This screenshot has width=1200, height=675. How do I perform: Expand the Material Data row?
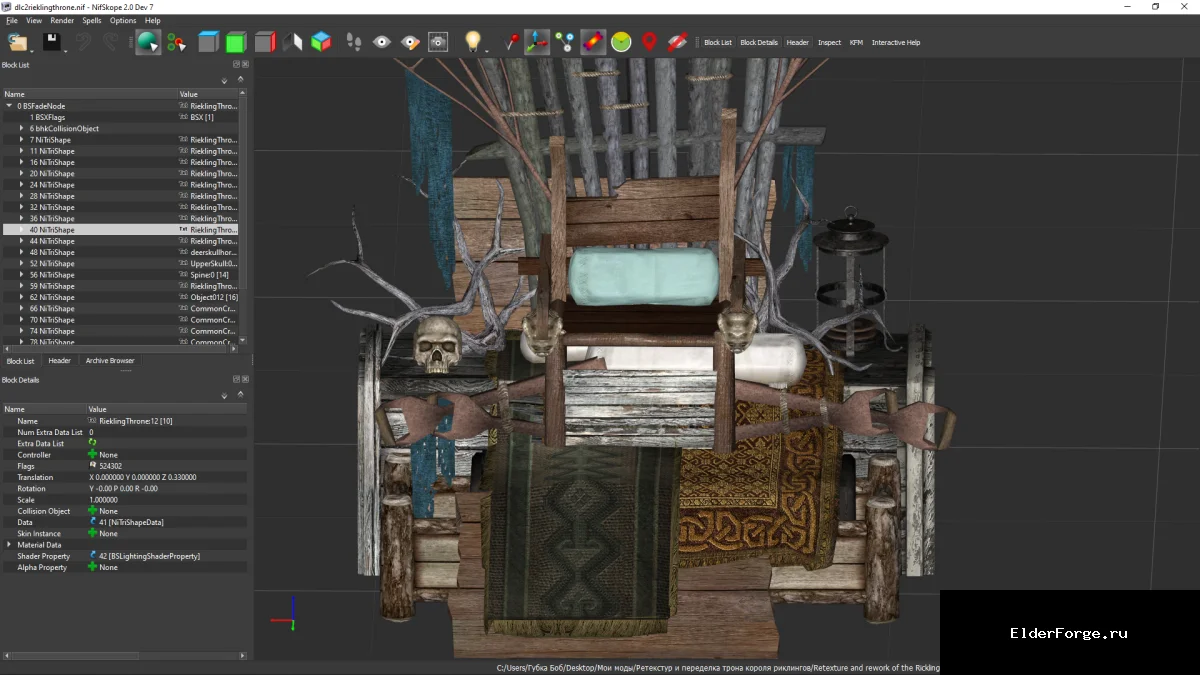click(9, 545)
